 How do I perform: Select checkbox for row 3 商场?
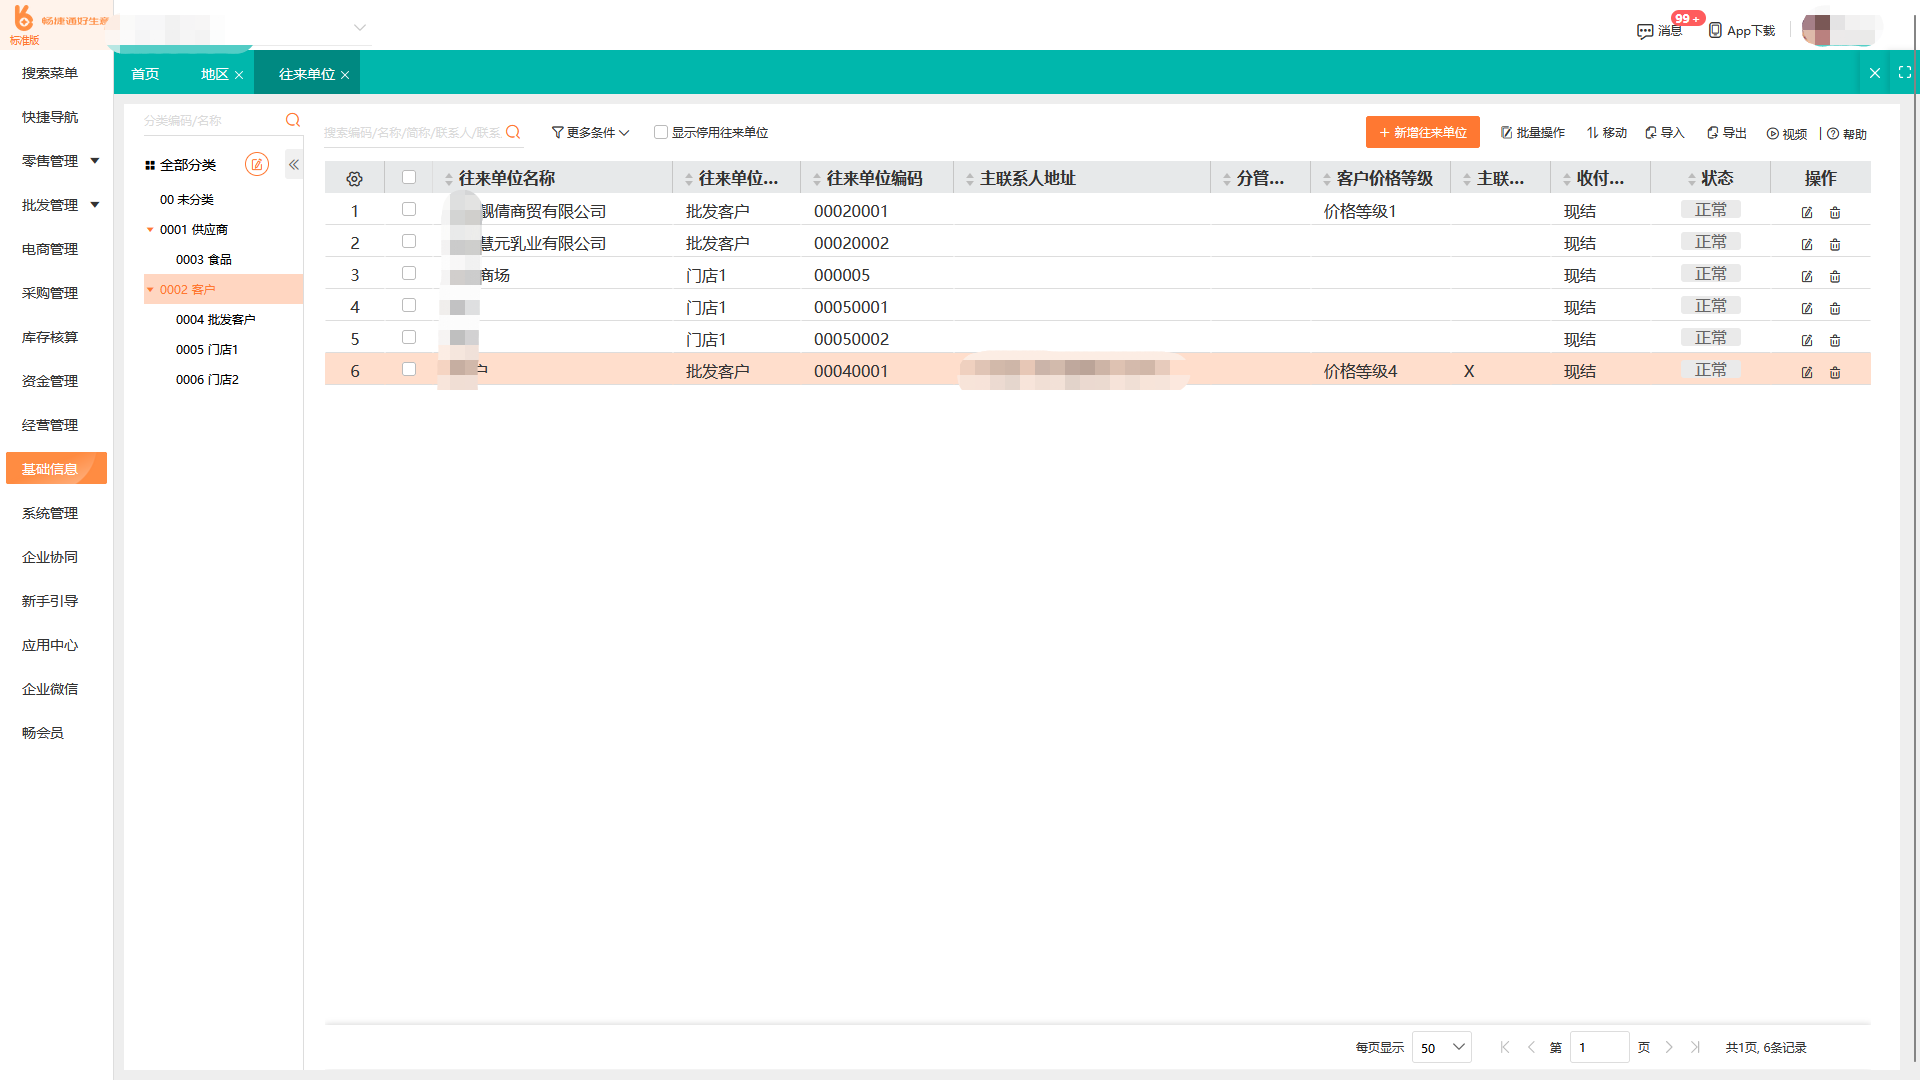(410, 274)
